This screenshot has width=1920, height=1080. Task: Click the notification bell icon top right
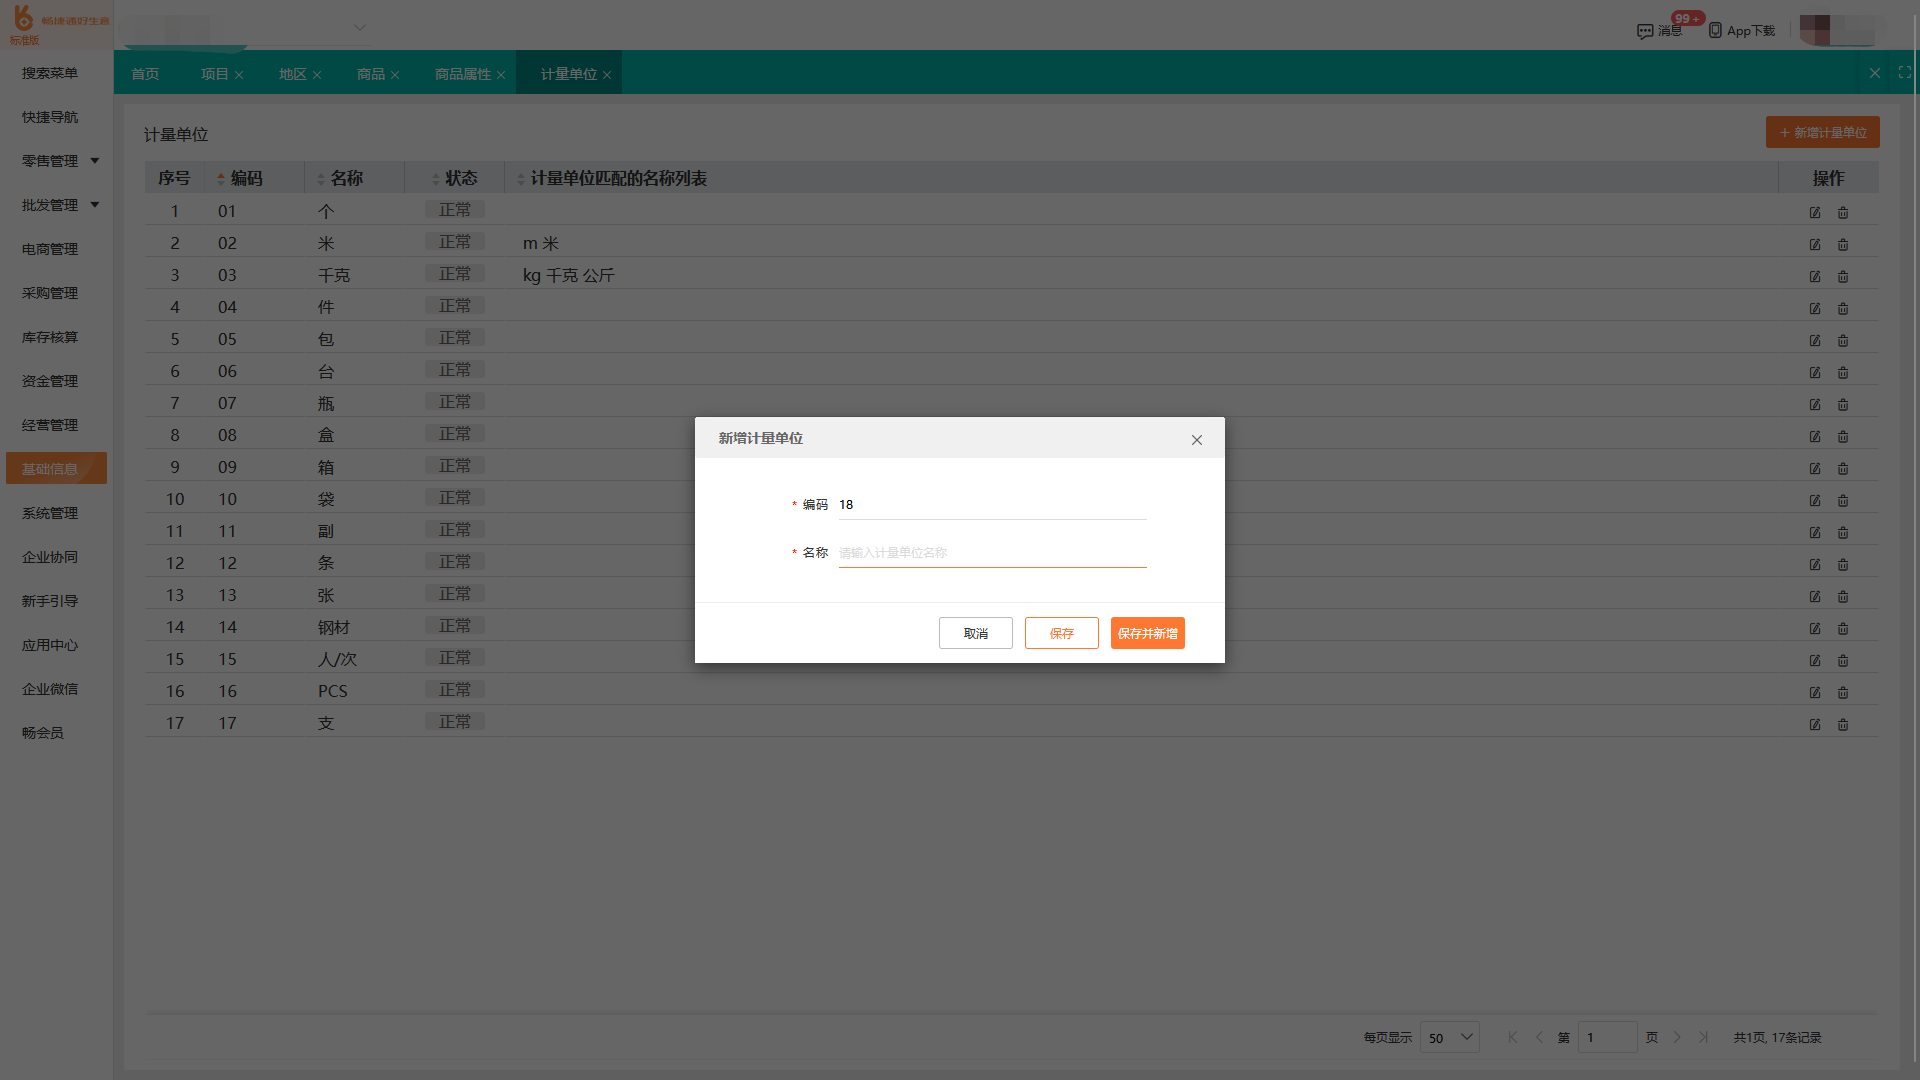click(1660, 29)
